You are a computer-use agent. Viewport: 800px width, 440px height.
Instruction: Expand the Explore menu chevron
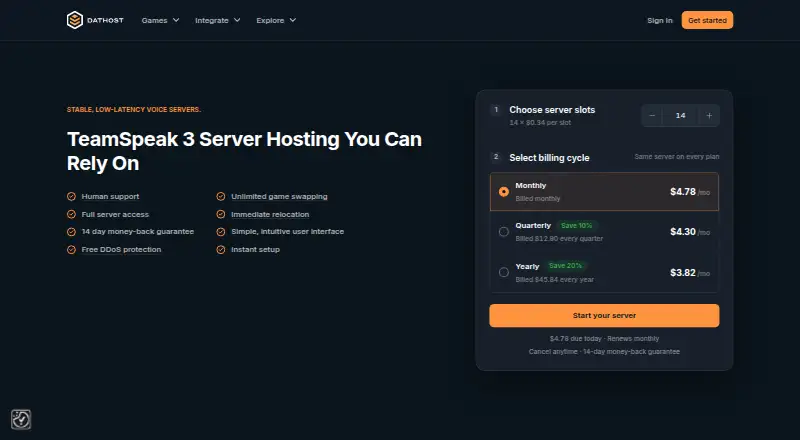(293, 20)
